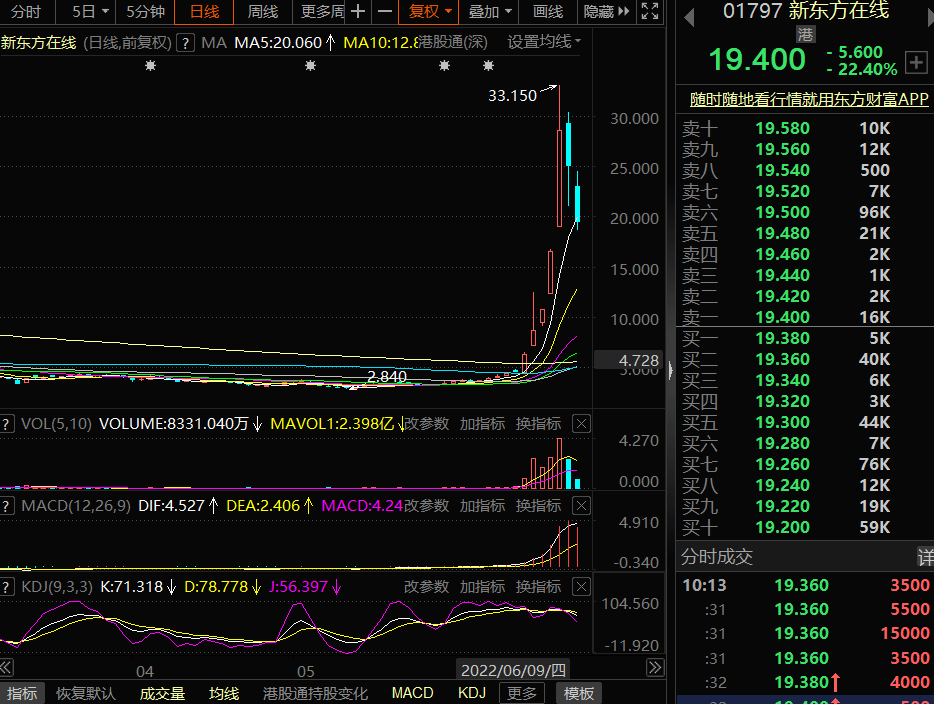Image resolution: width=934 pixels, height=704 pixels.
Task: Open 设置均线 moving average settings dropdown
Action: click(x=546, y=42)
